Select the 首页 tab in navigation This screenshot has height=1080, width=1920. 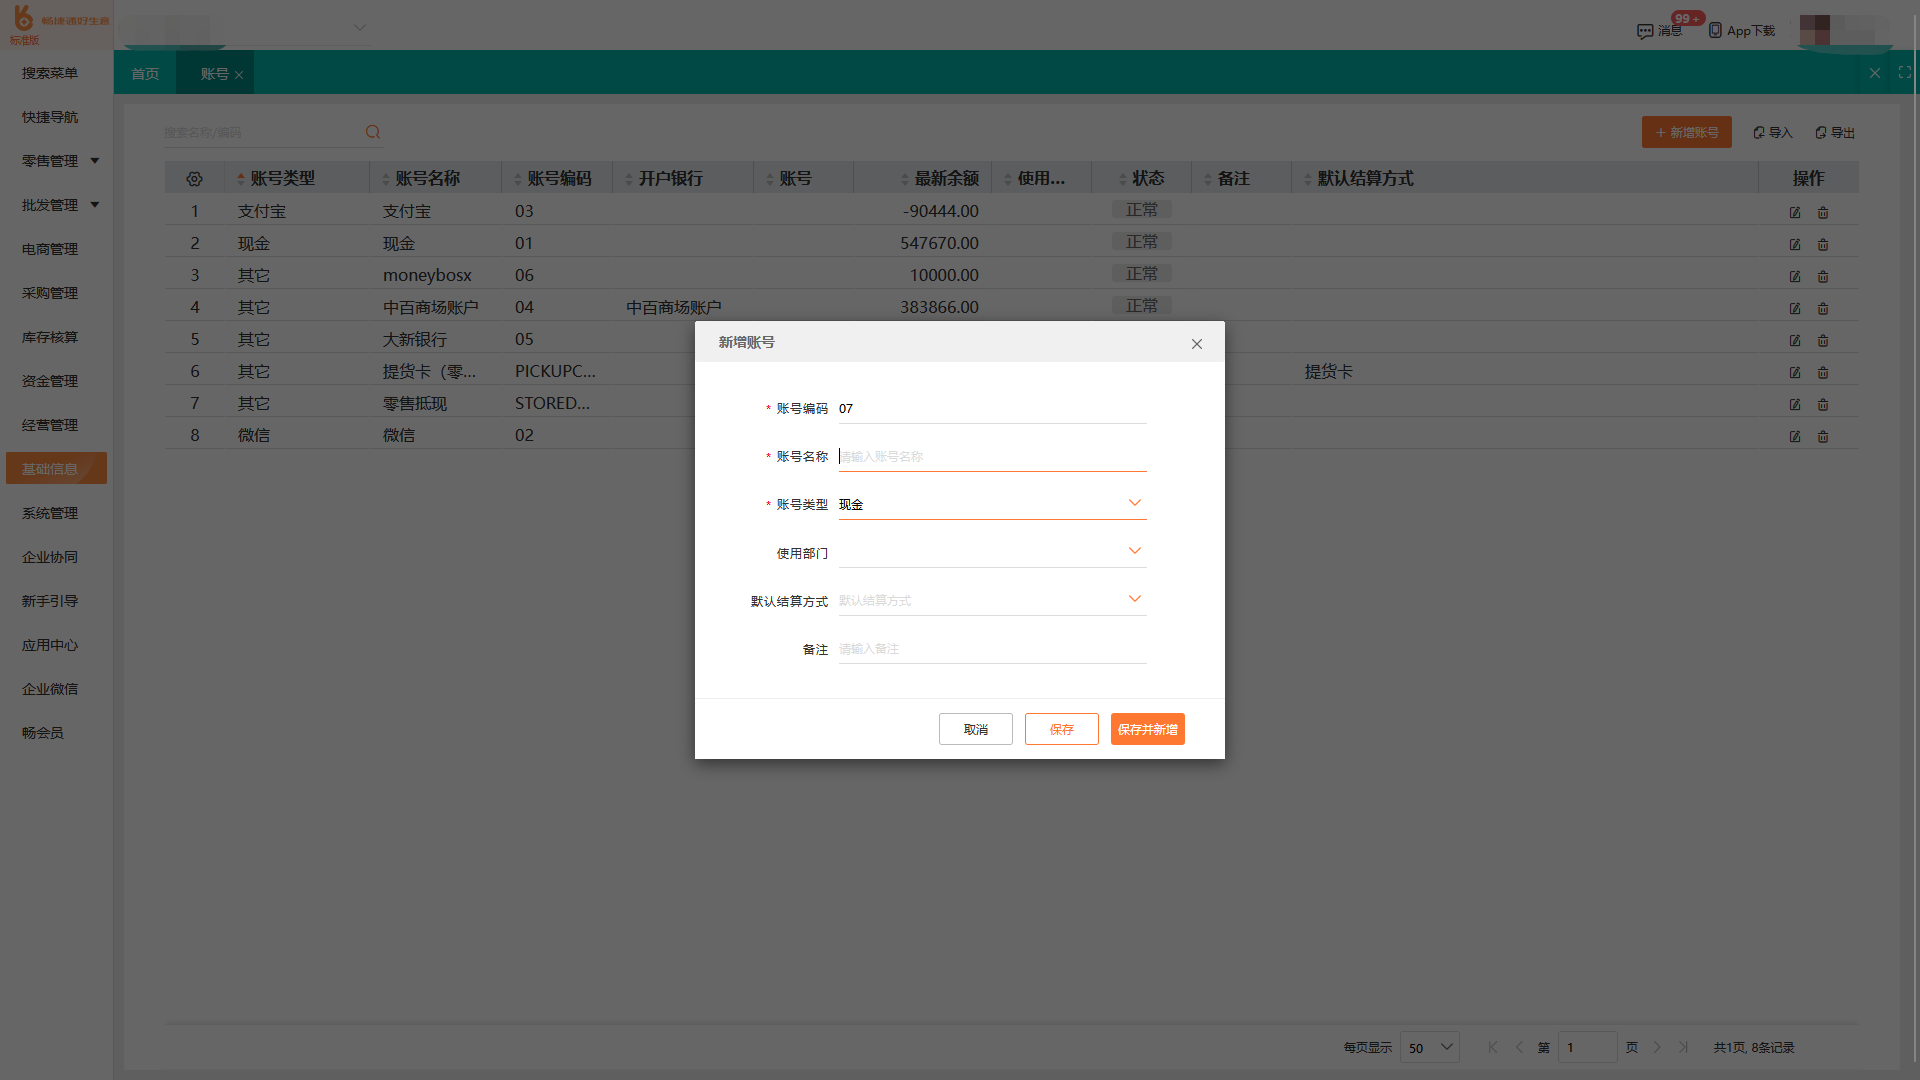coord(144,73)
